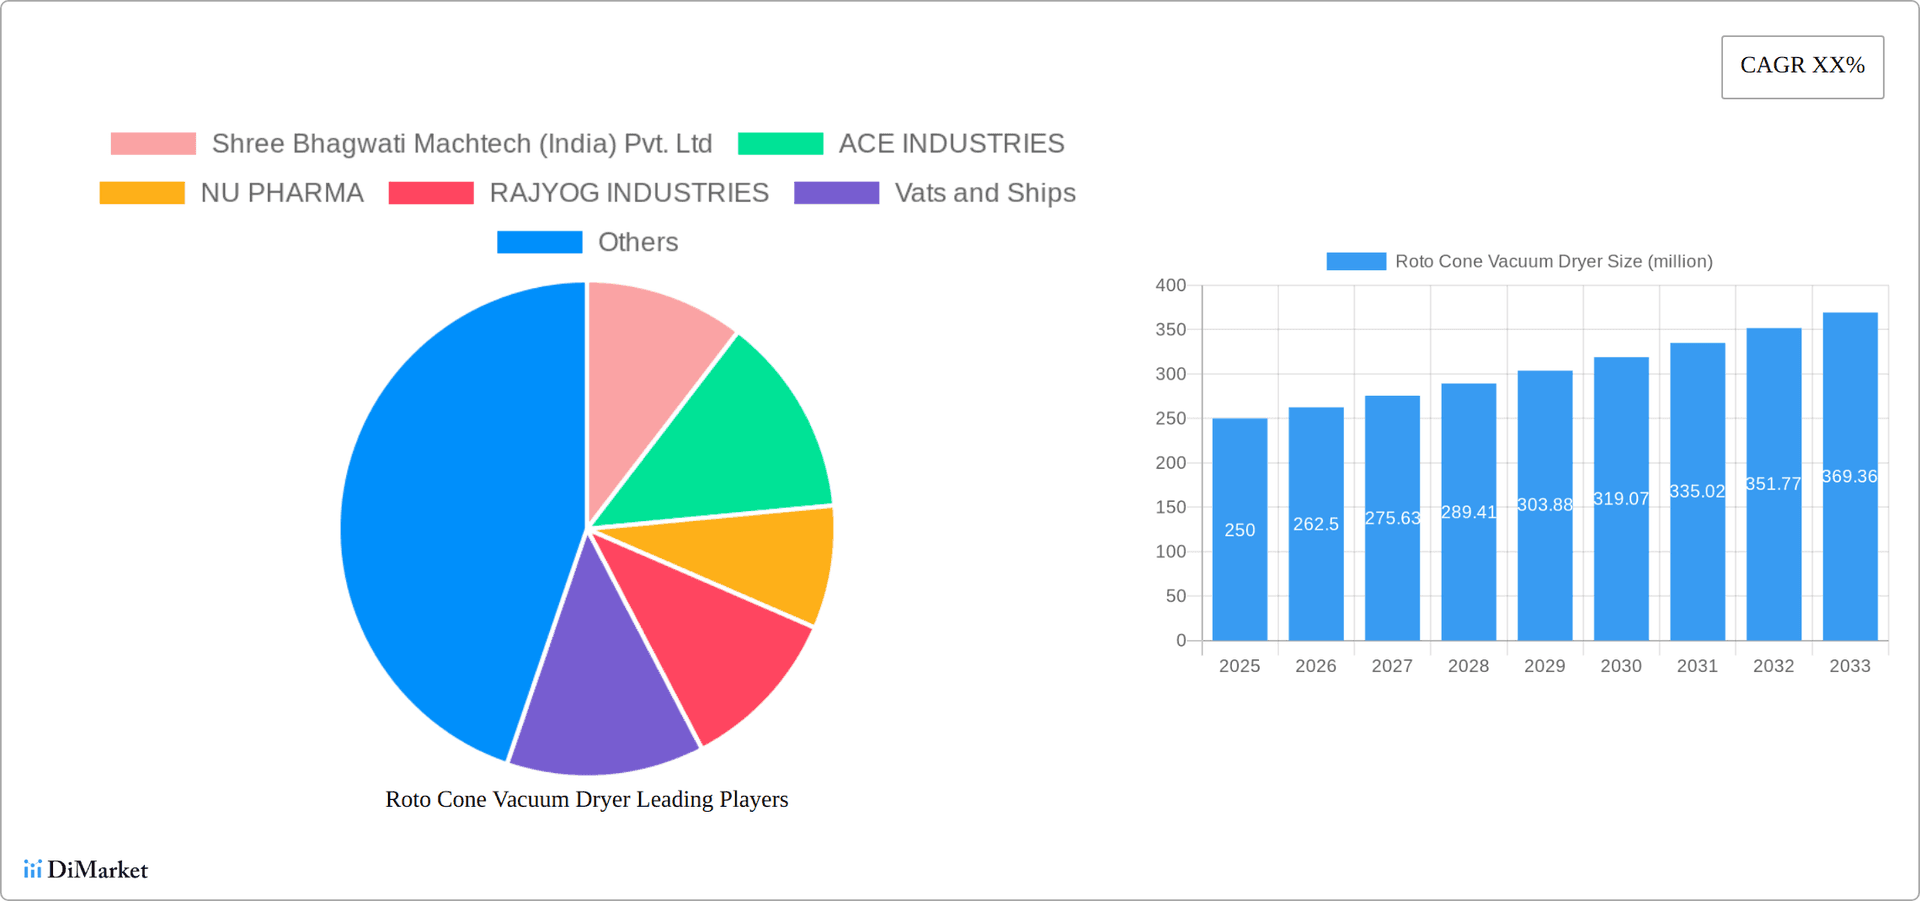The width and height of the screenshot is (1920, 901).
Task: Toggle the Roto Cone Vacuum Dryer Size legend entry
Action: coord(1553,260)
